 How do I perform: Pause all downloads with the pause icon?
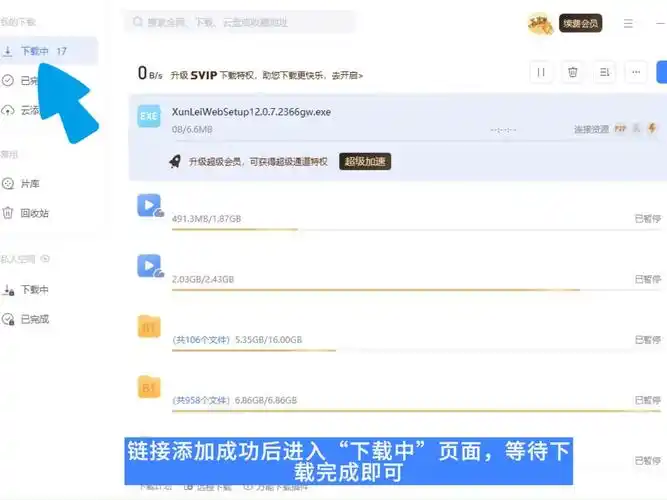point(541,72)
